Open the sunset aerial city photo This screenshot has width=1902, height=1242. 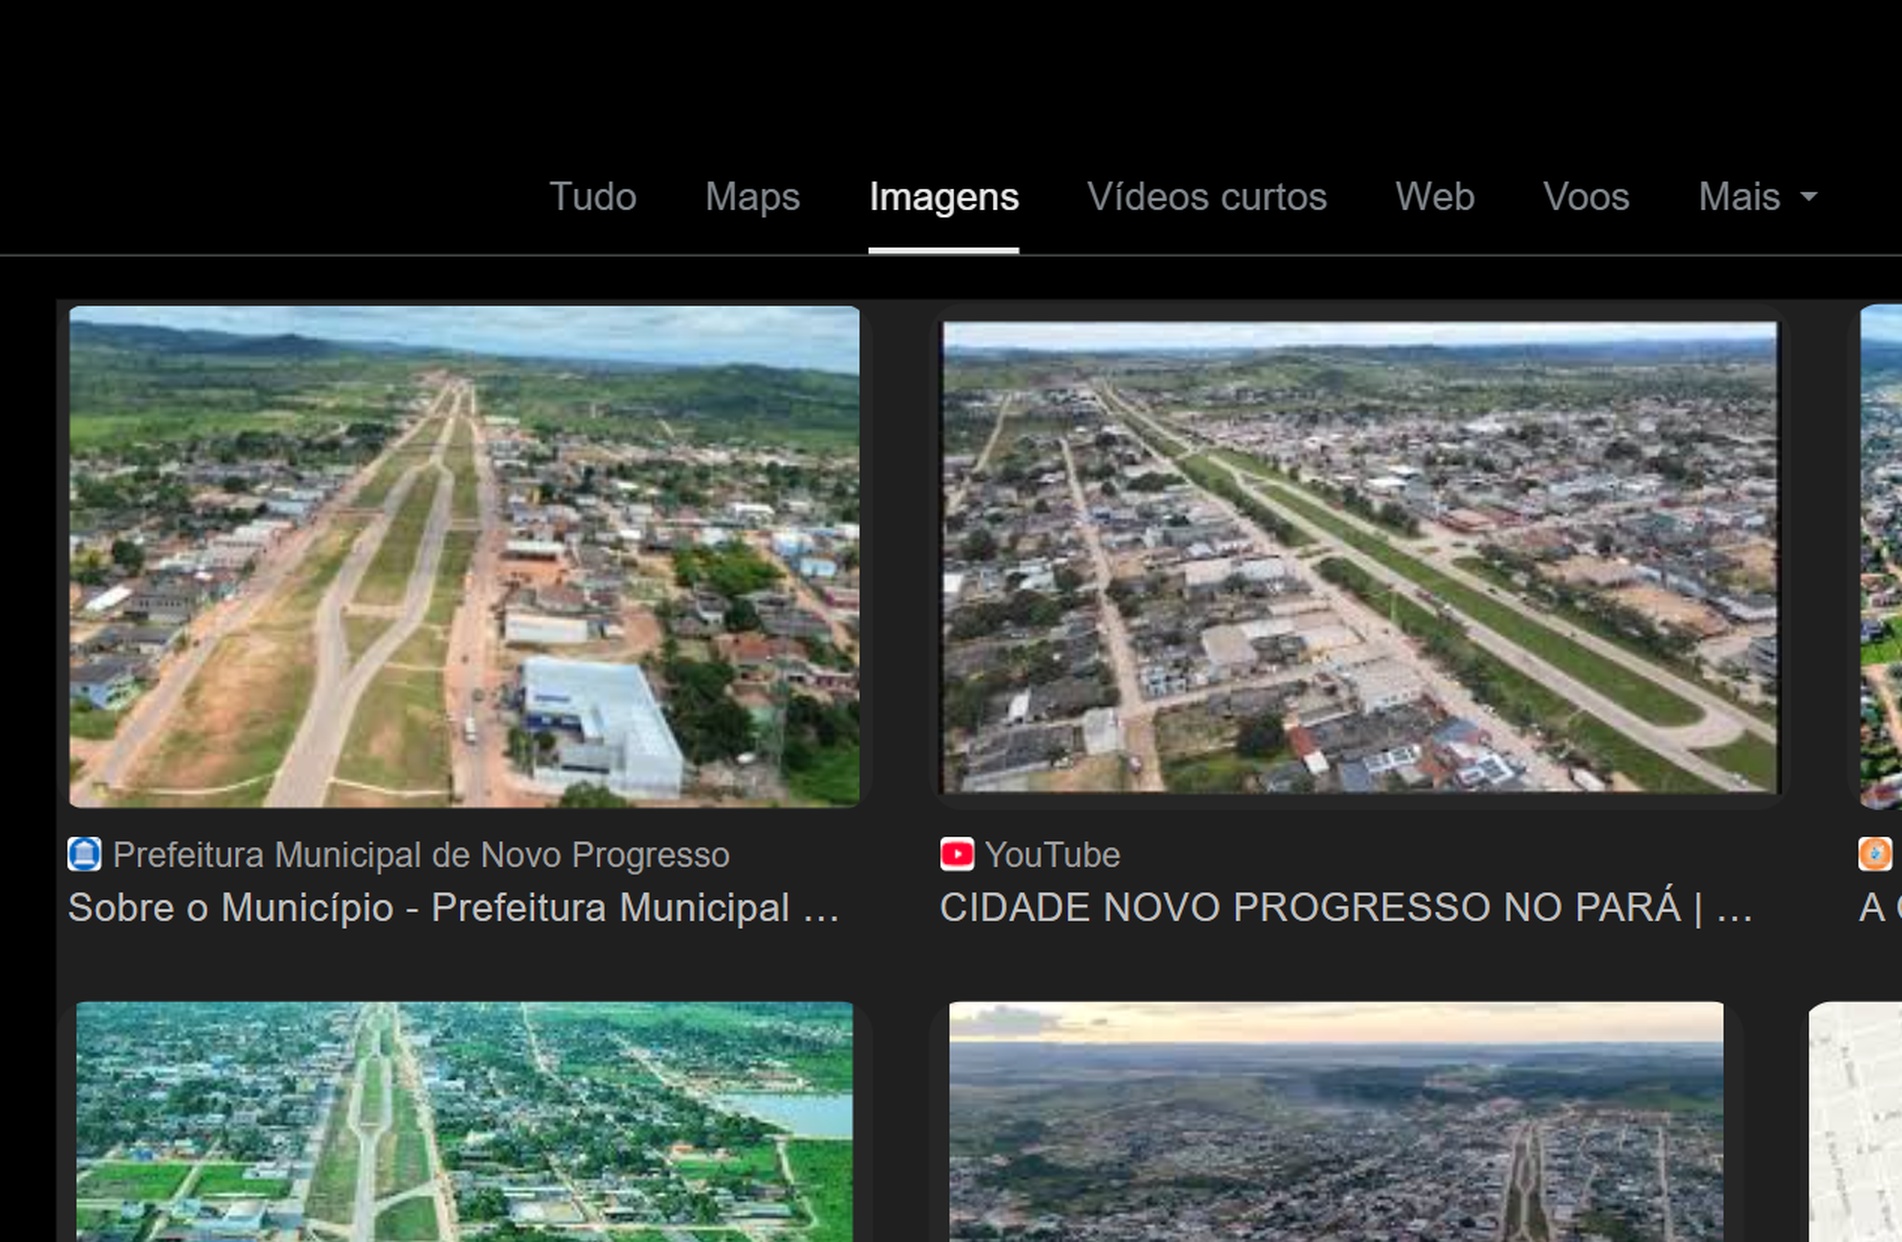(1336, 1120)
